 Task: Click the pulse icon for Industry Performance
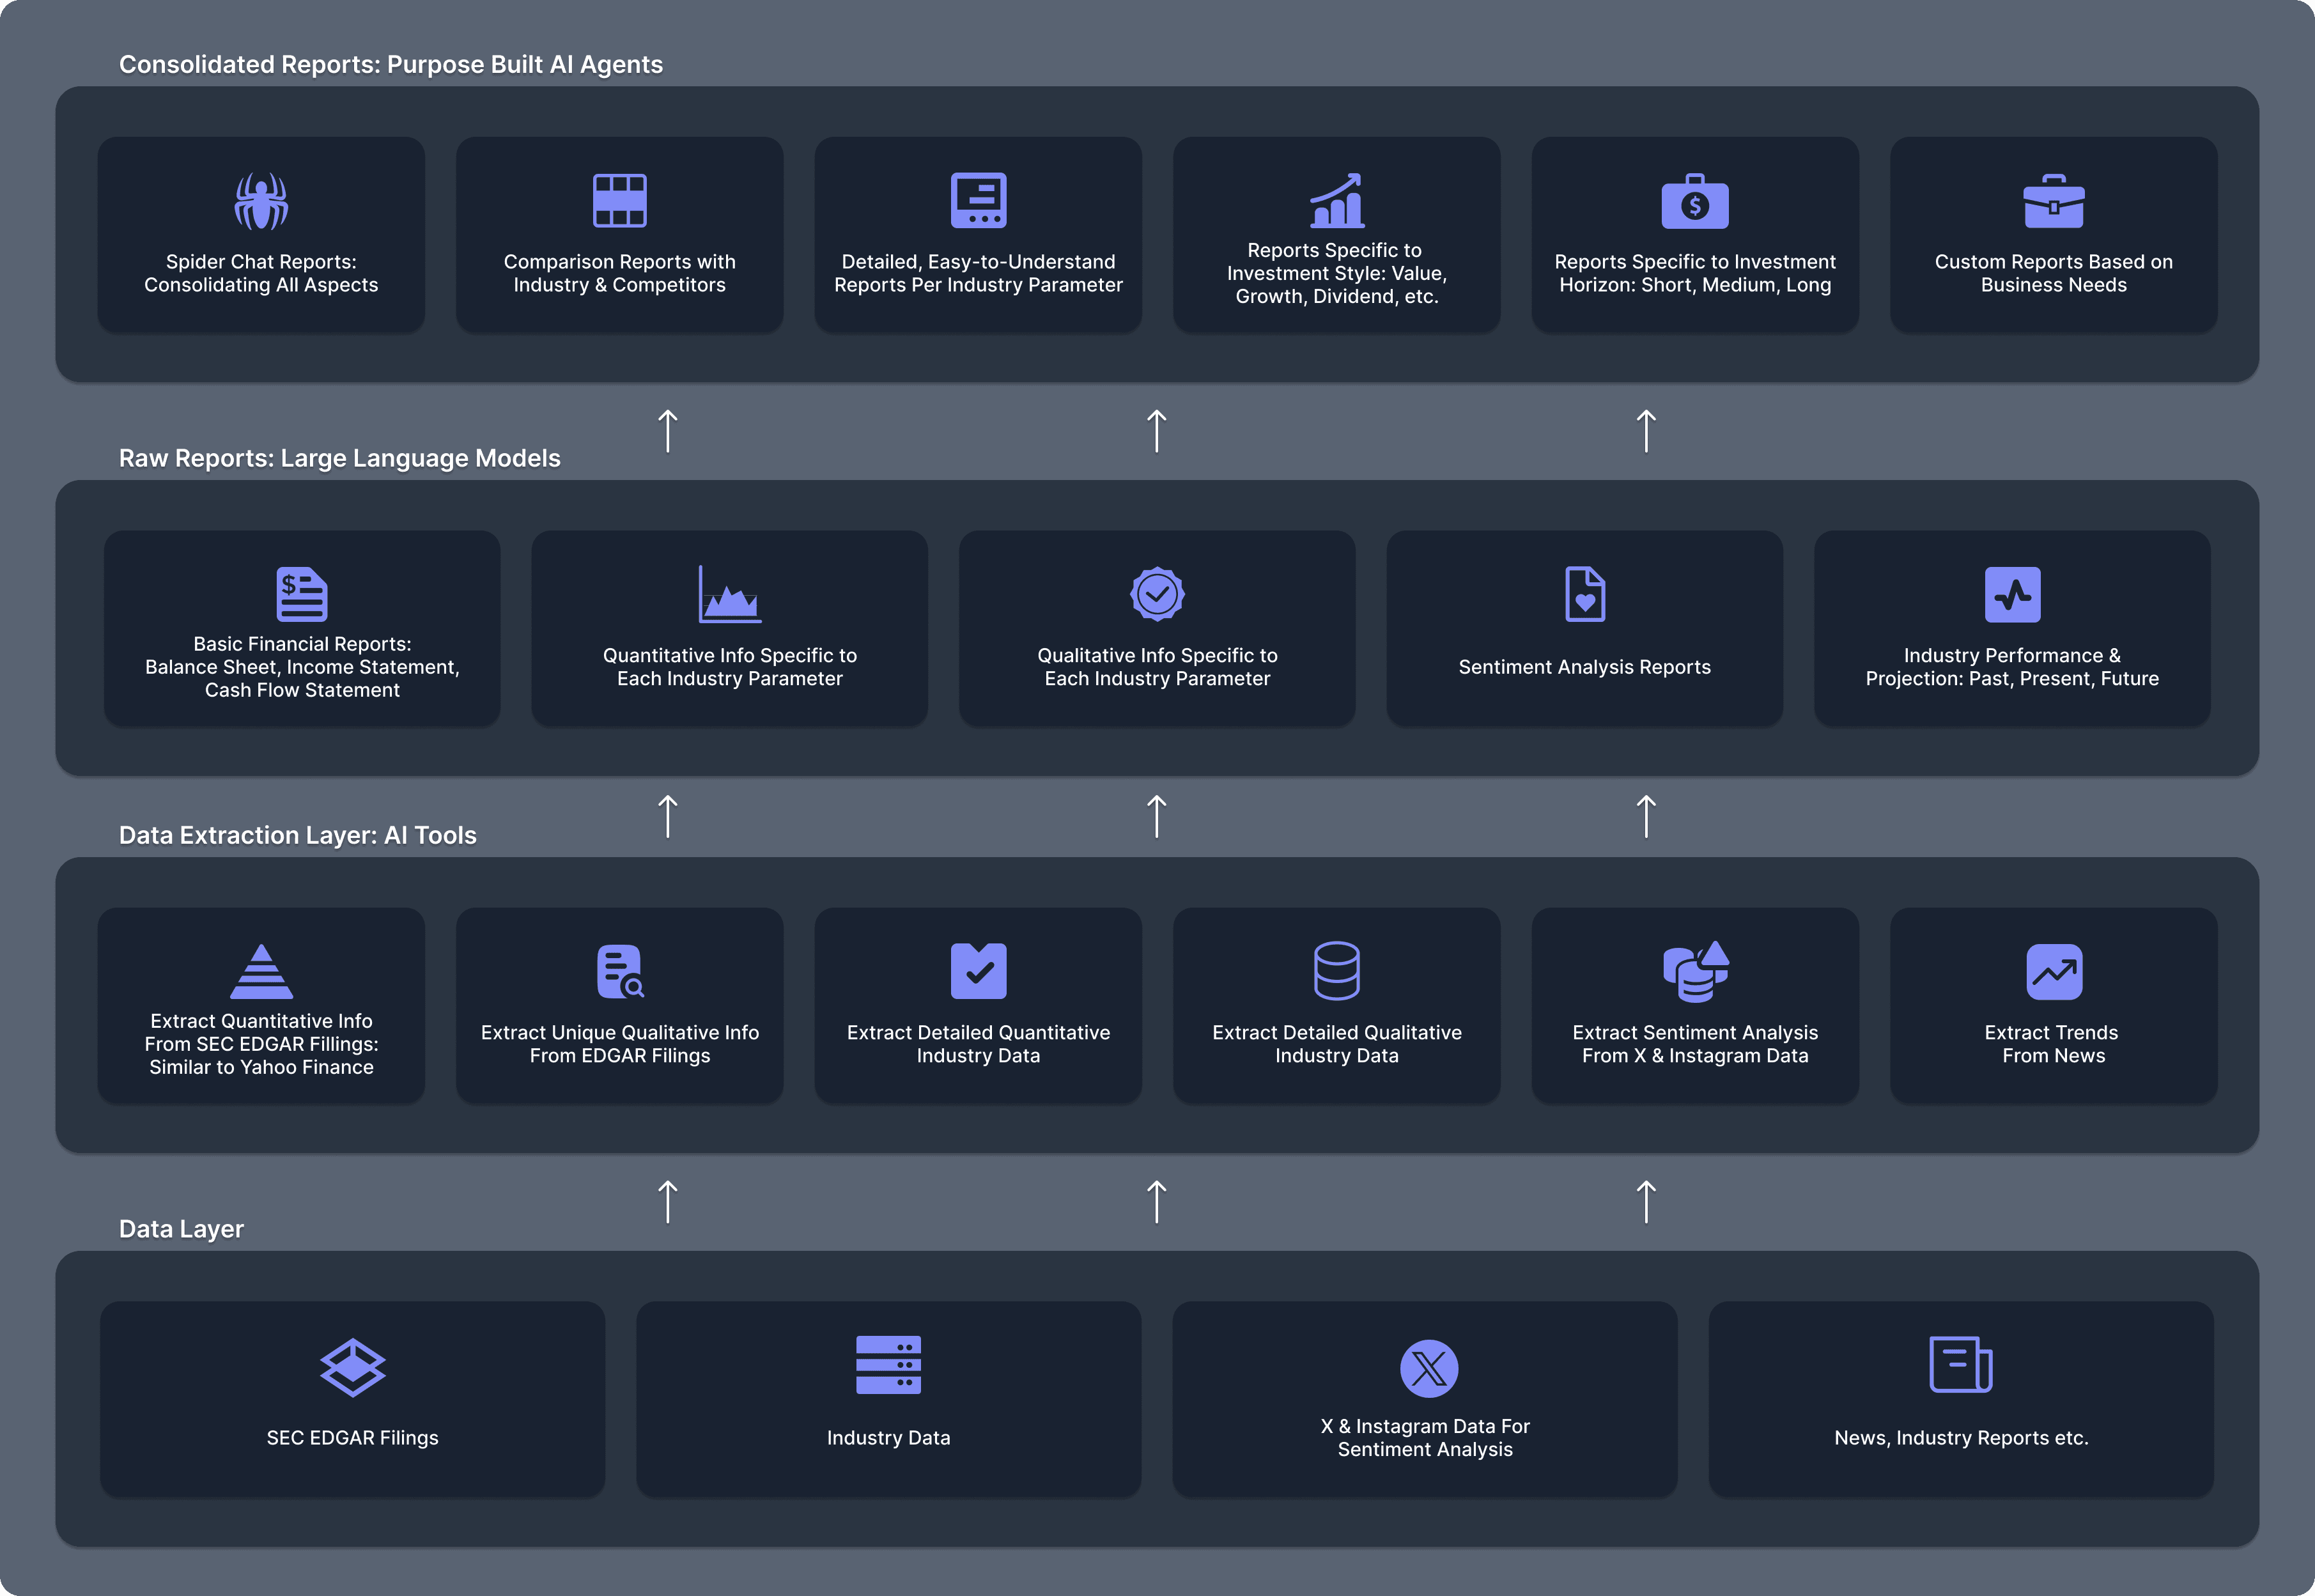pyautogui.click(x=2012, y=594)
